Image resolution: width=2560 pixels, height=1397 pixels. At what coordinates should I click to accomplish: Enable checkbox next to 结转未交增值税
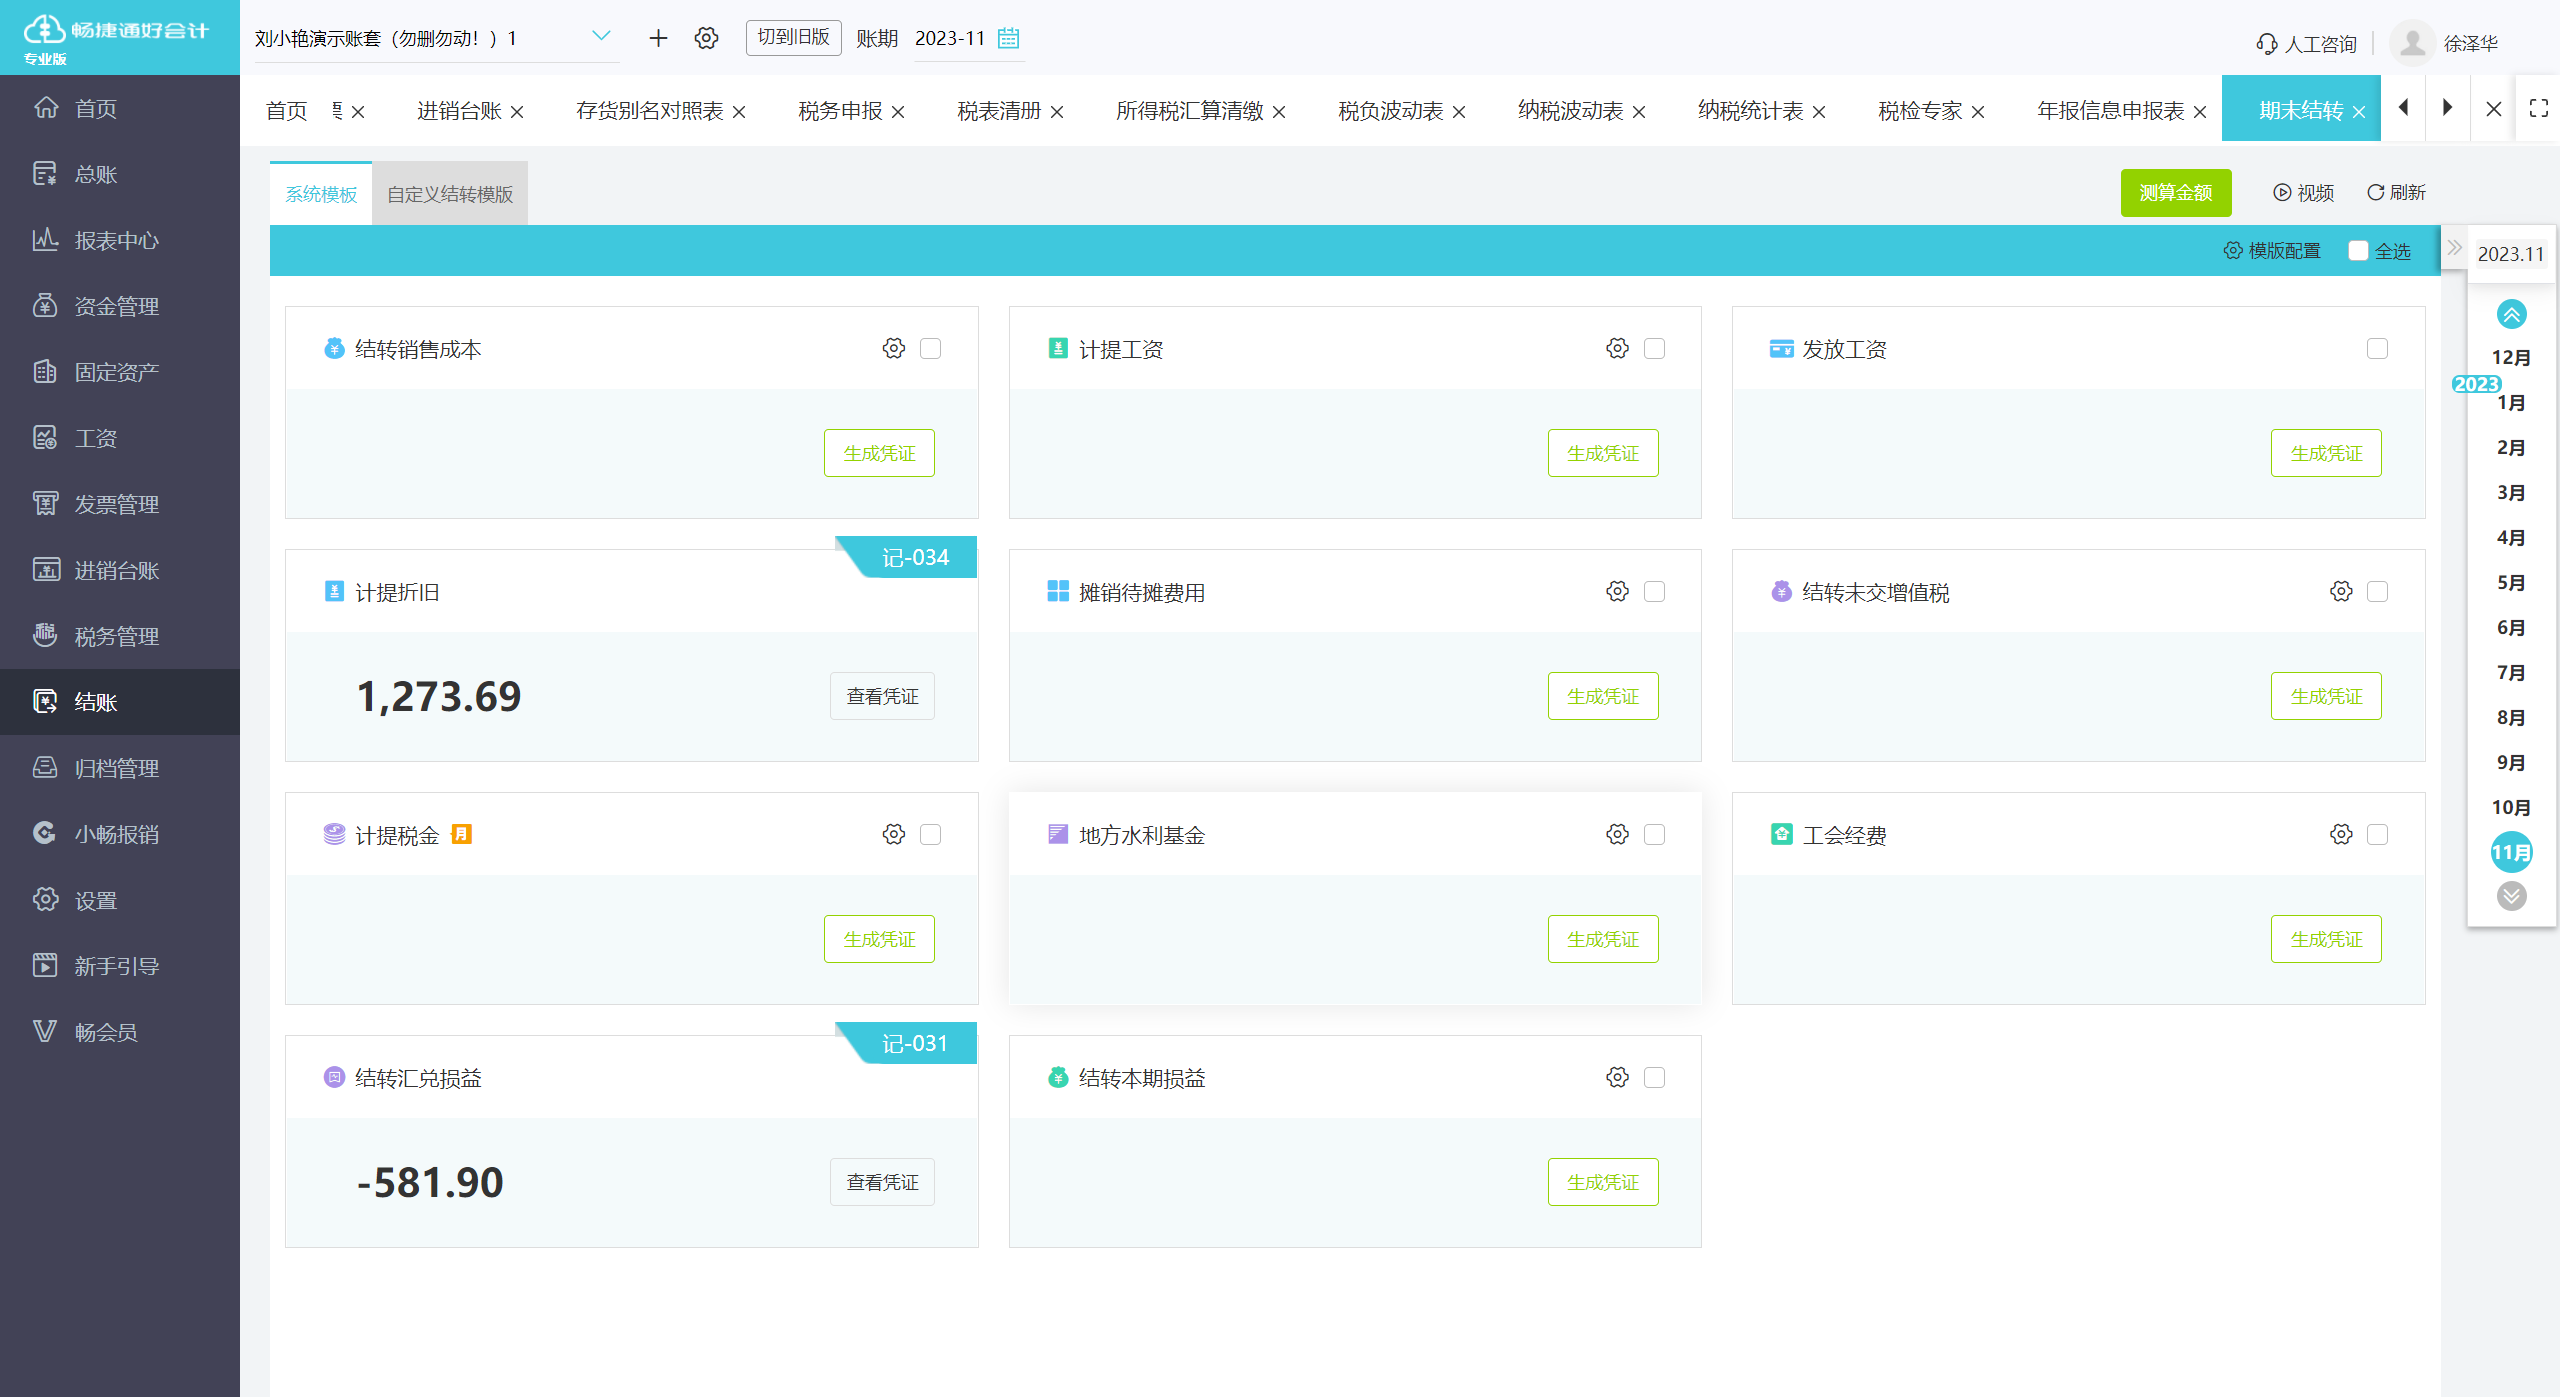[x=2378, y=592]
